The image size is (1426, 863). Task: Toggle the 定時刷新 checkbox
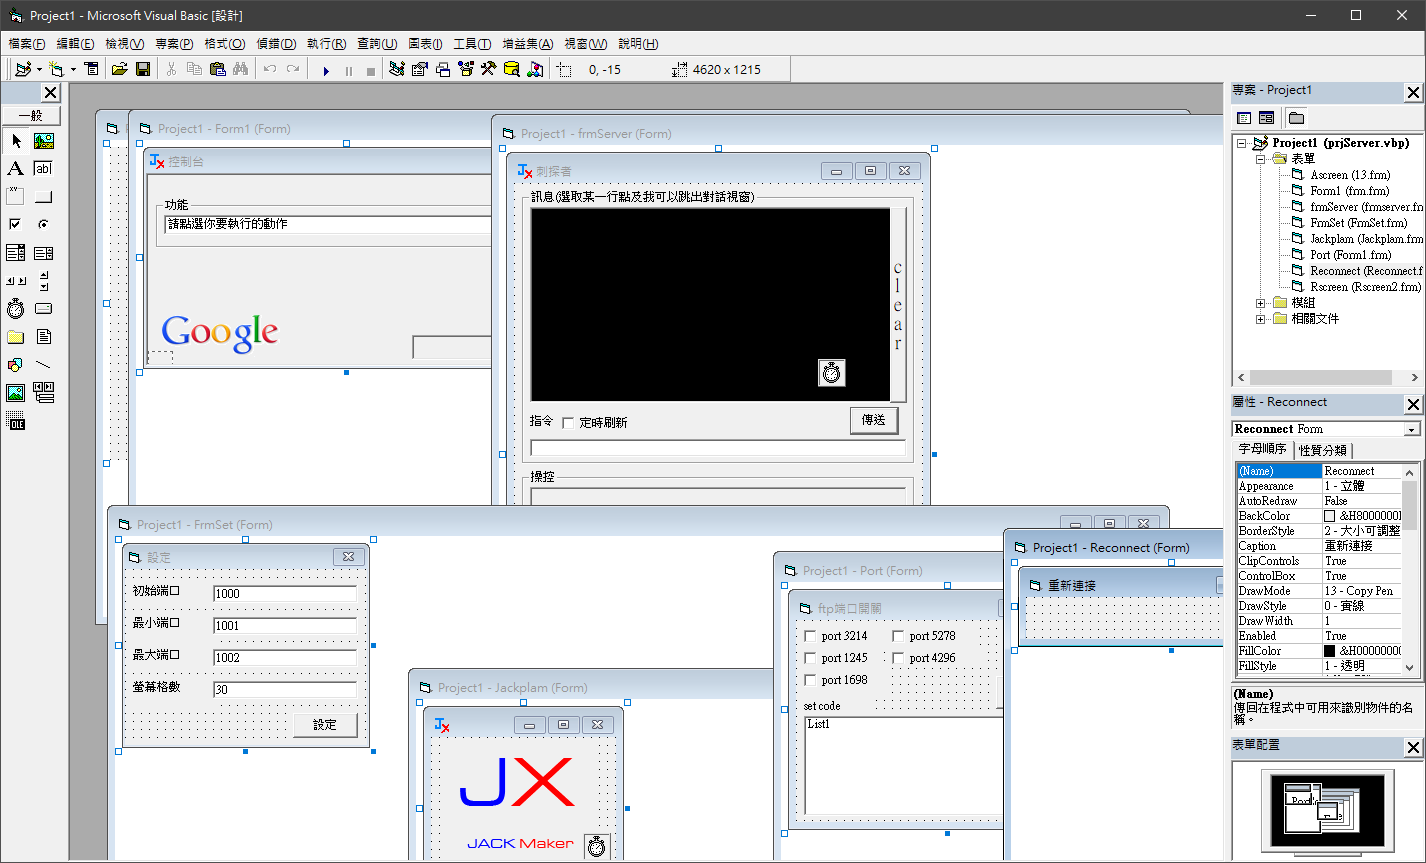(x=569, y=423)
